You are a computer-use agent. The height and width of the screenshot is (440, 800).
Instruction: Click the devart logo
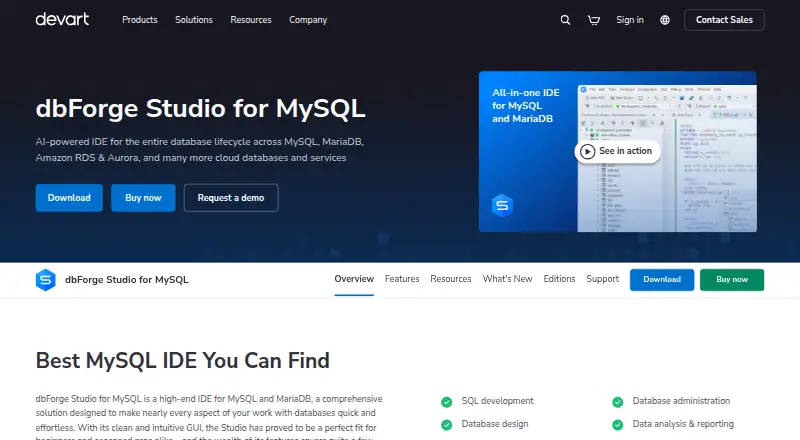click(x=62, y=19)
